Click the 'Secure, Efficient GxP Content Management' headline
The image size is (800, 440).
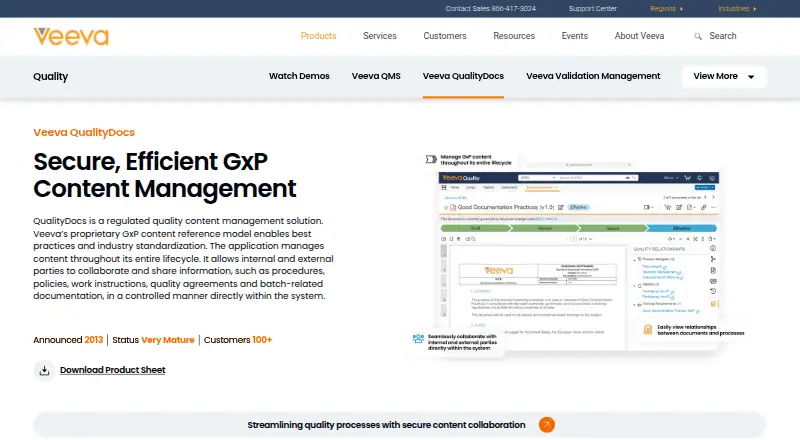coord(164,175)
